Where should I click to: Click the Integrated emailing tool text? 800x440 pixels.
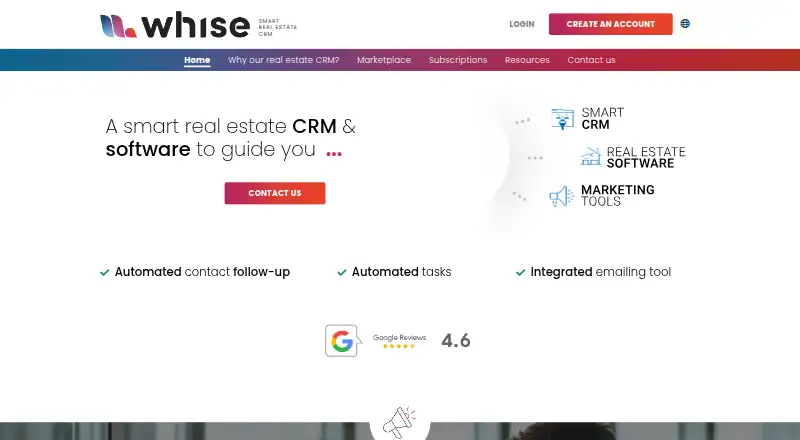(601, 272)
